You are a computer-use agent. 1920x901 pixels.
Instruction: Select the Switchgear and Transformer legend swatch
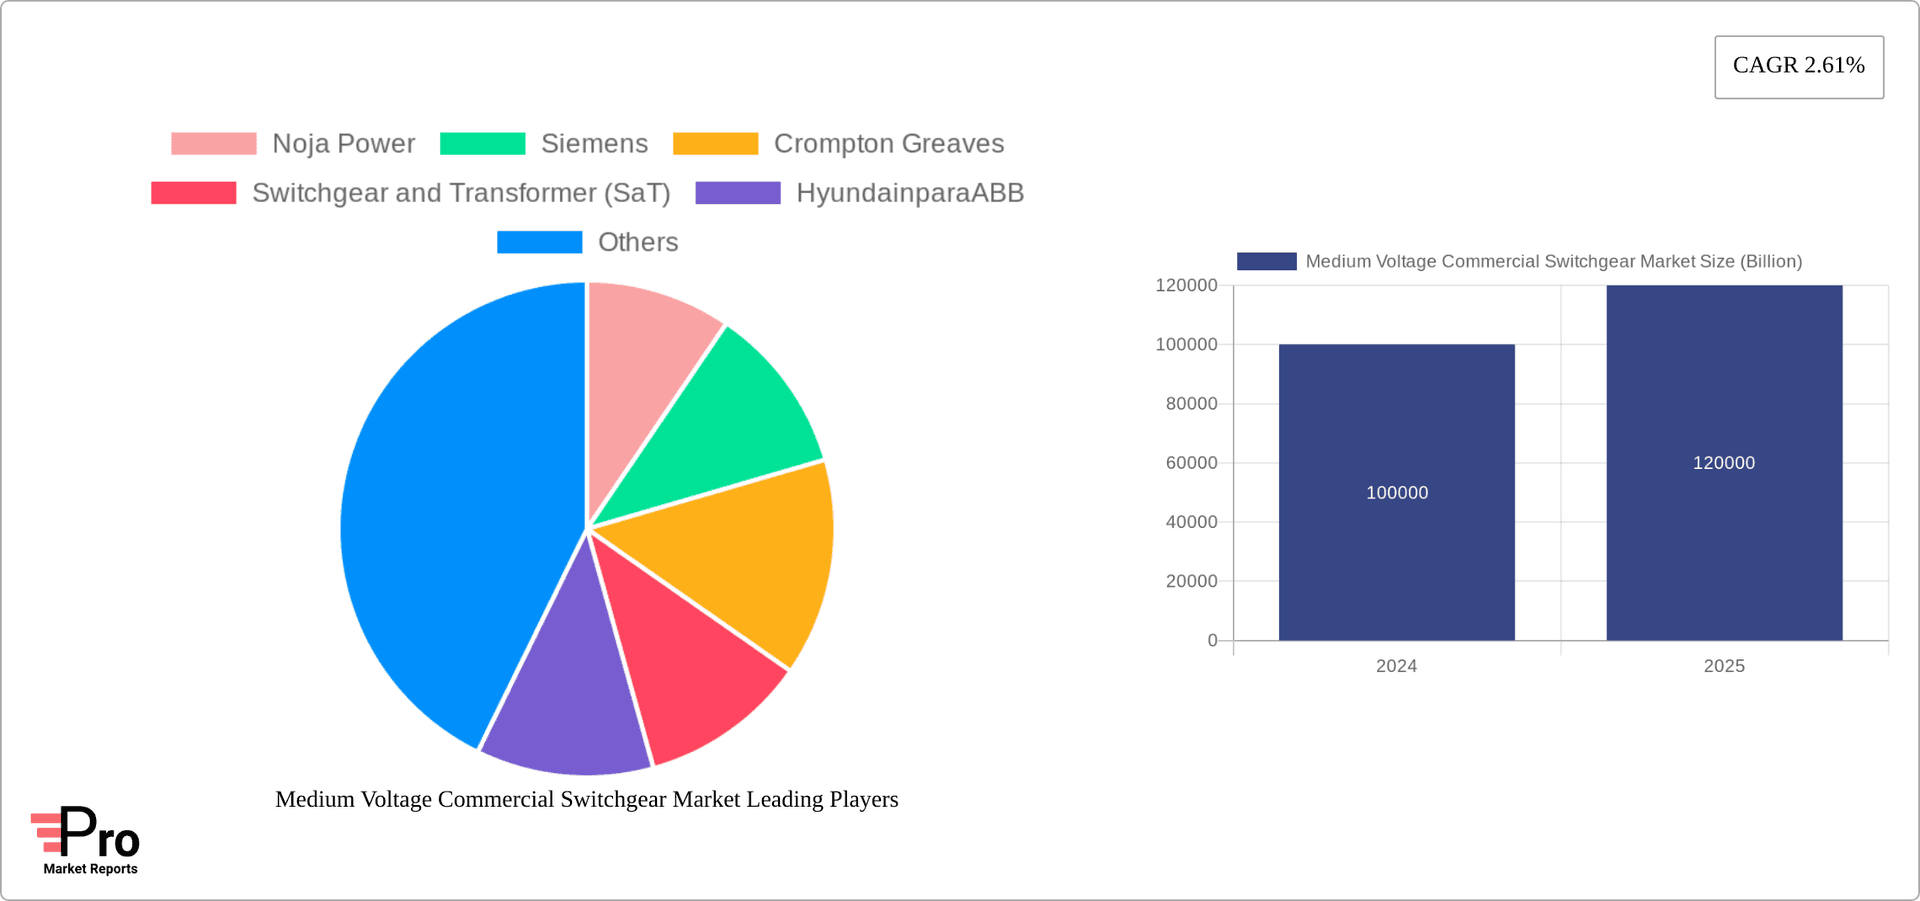tap(191, 192)
